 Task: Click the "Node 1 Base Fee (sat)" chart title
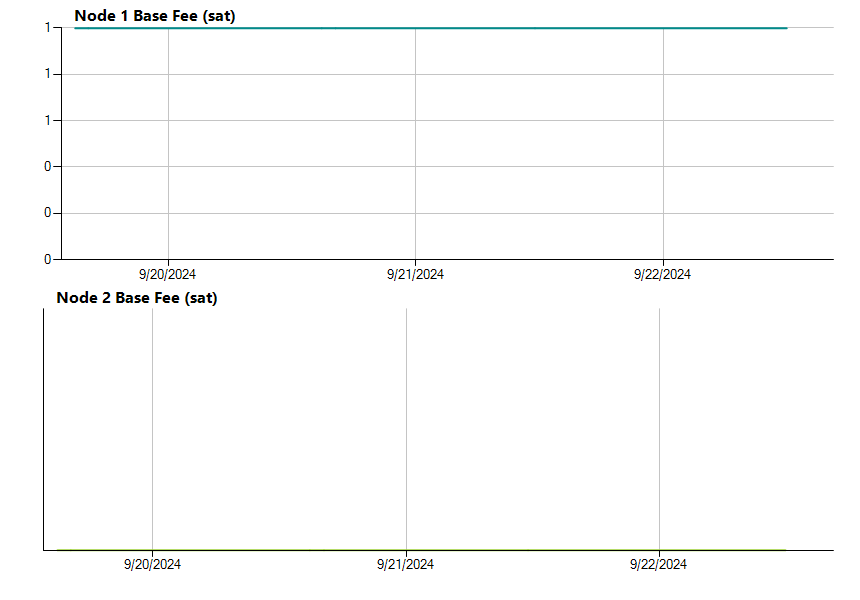pyautogui.click(x=155, y=15)
